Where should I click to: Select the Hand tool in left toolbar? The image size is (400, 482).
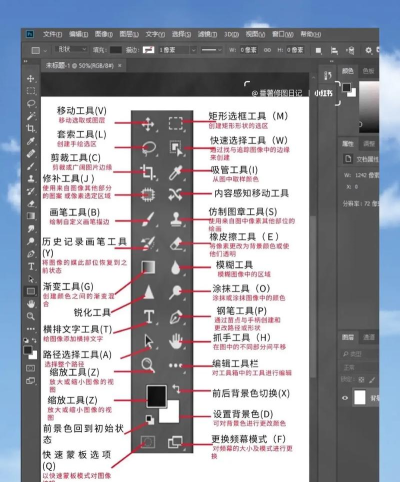[x=31, y=304]
